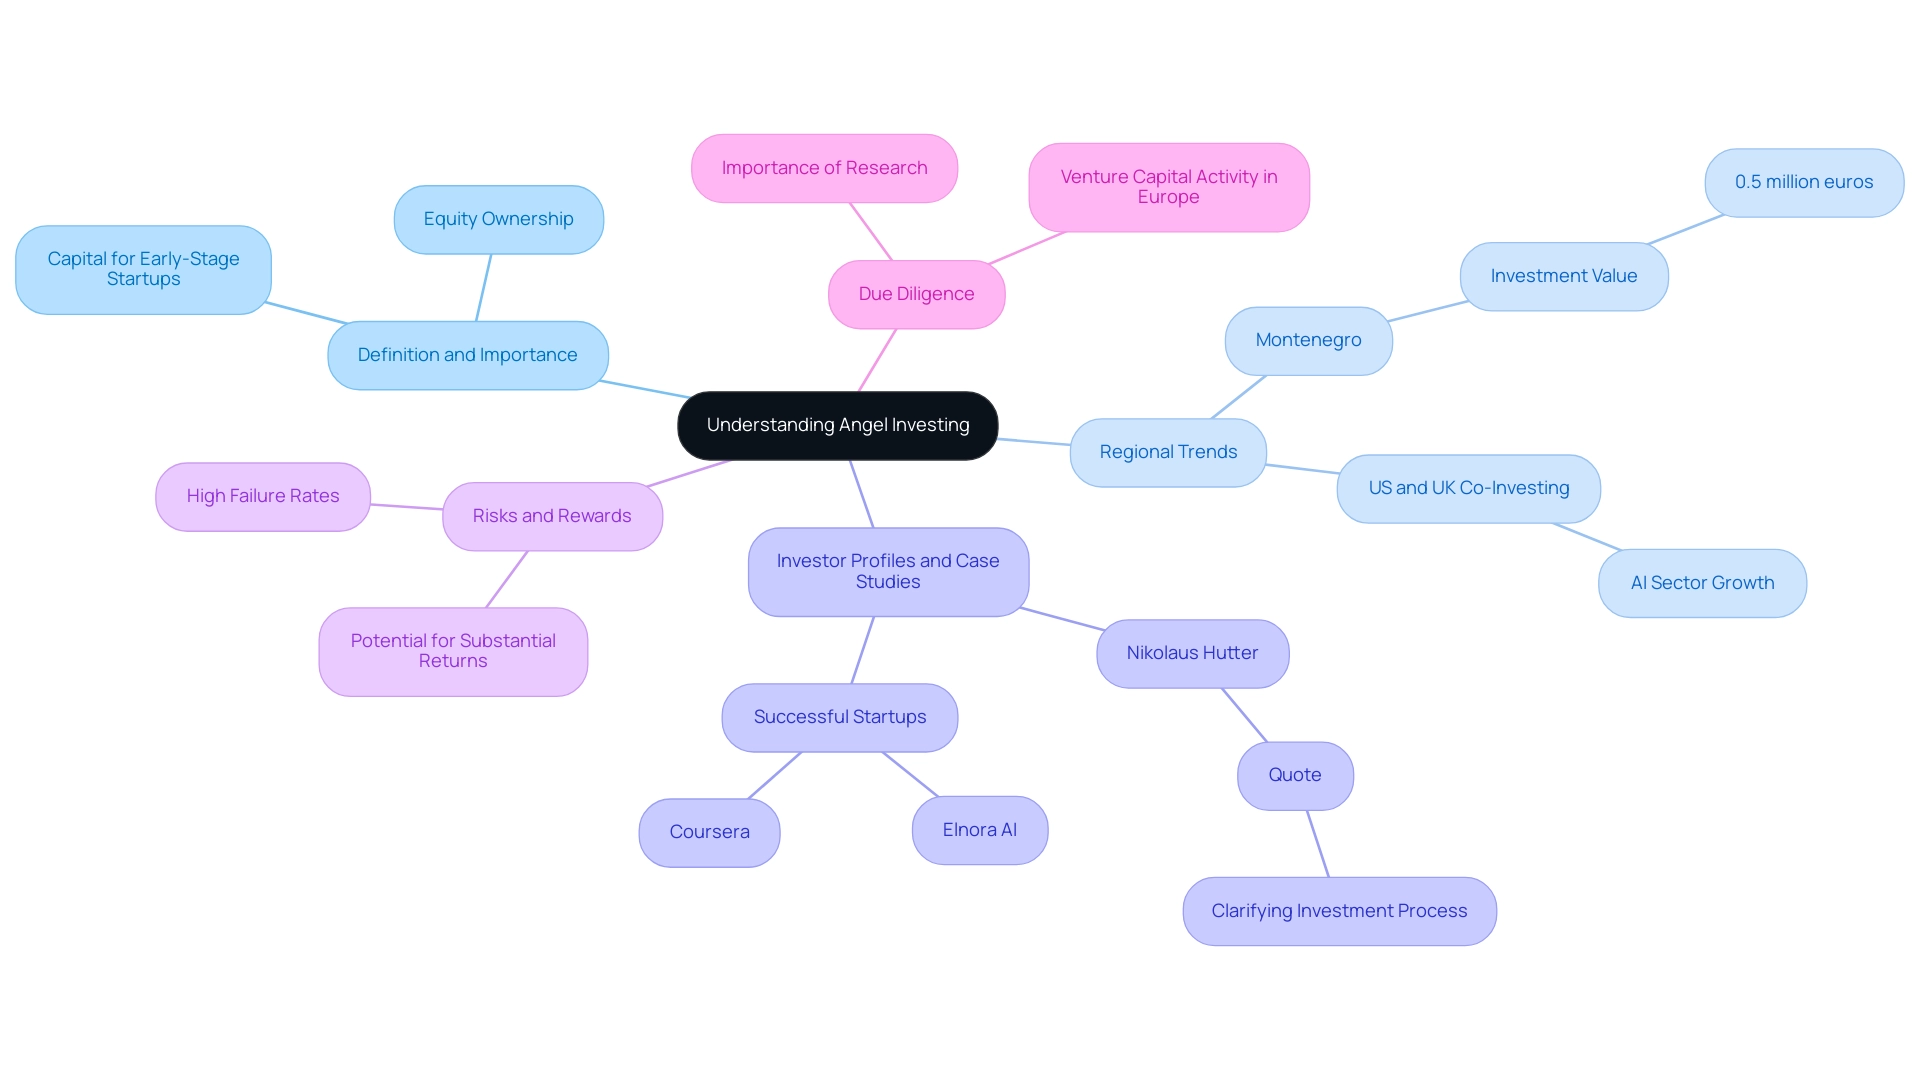Click the Coursera node link
The image size is (1920, 1083).
(707, 830)
